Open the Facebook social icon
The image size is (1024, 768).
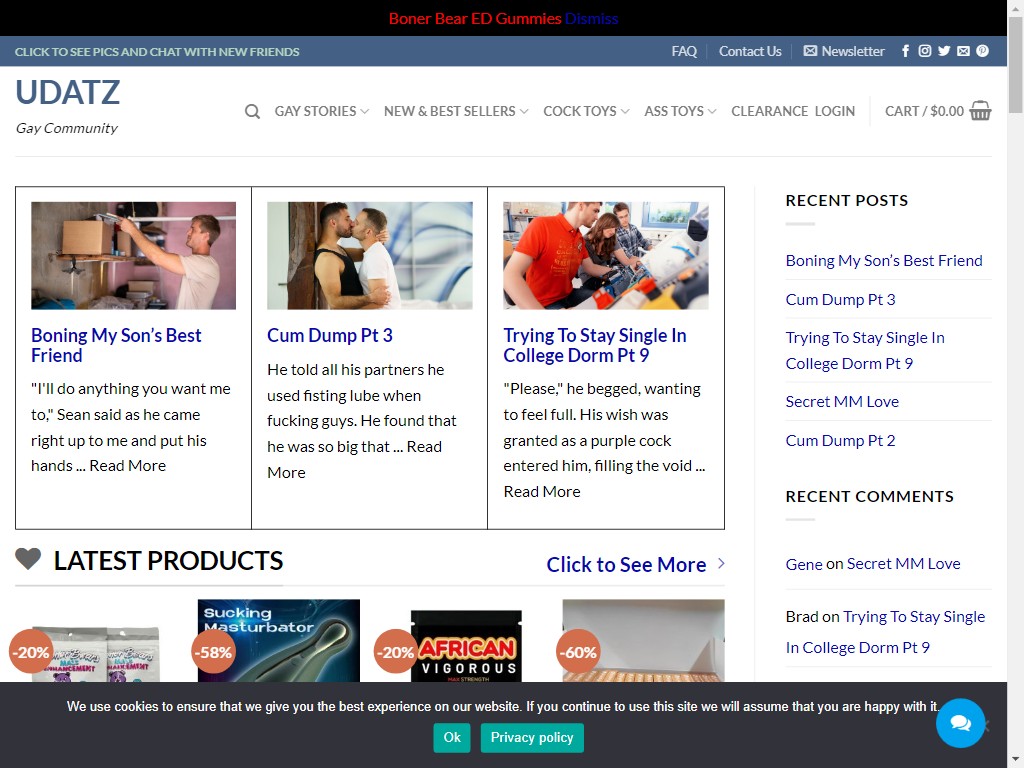[905, 51]
